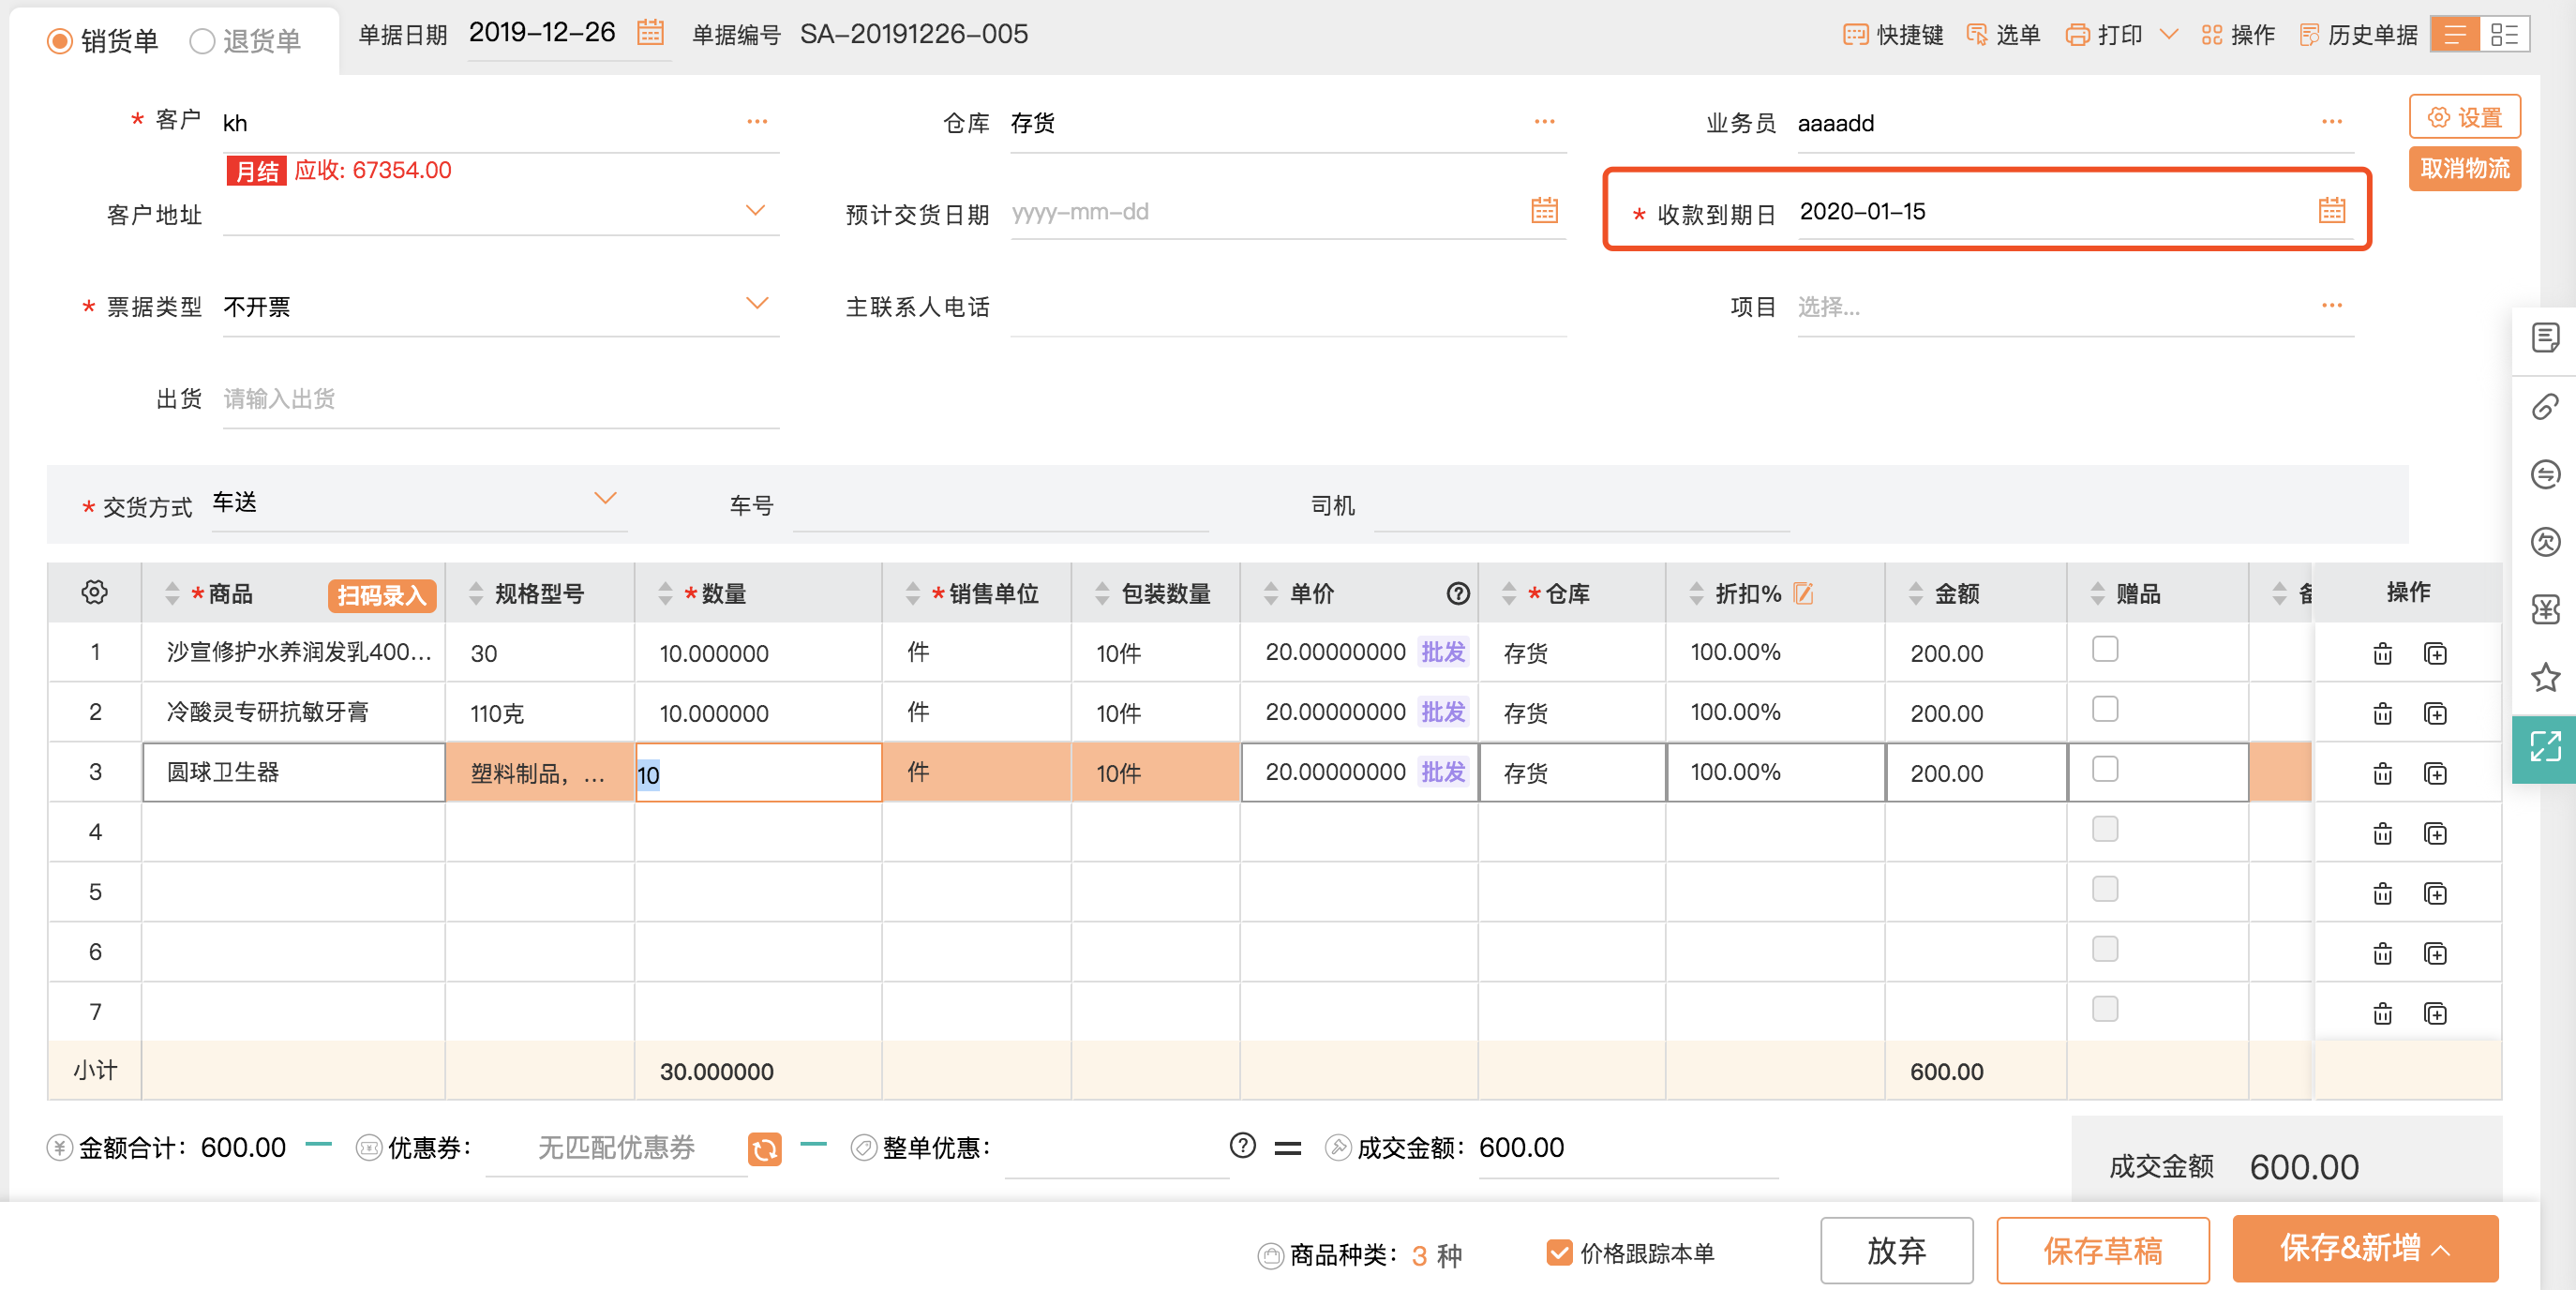Expand the 客户地址 dropdown
Image resolution: width=2576 pixels, height=1290 pixels.
click(x=755, y=211)
